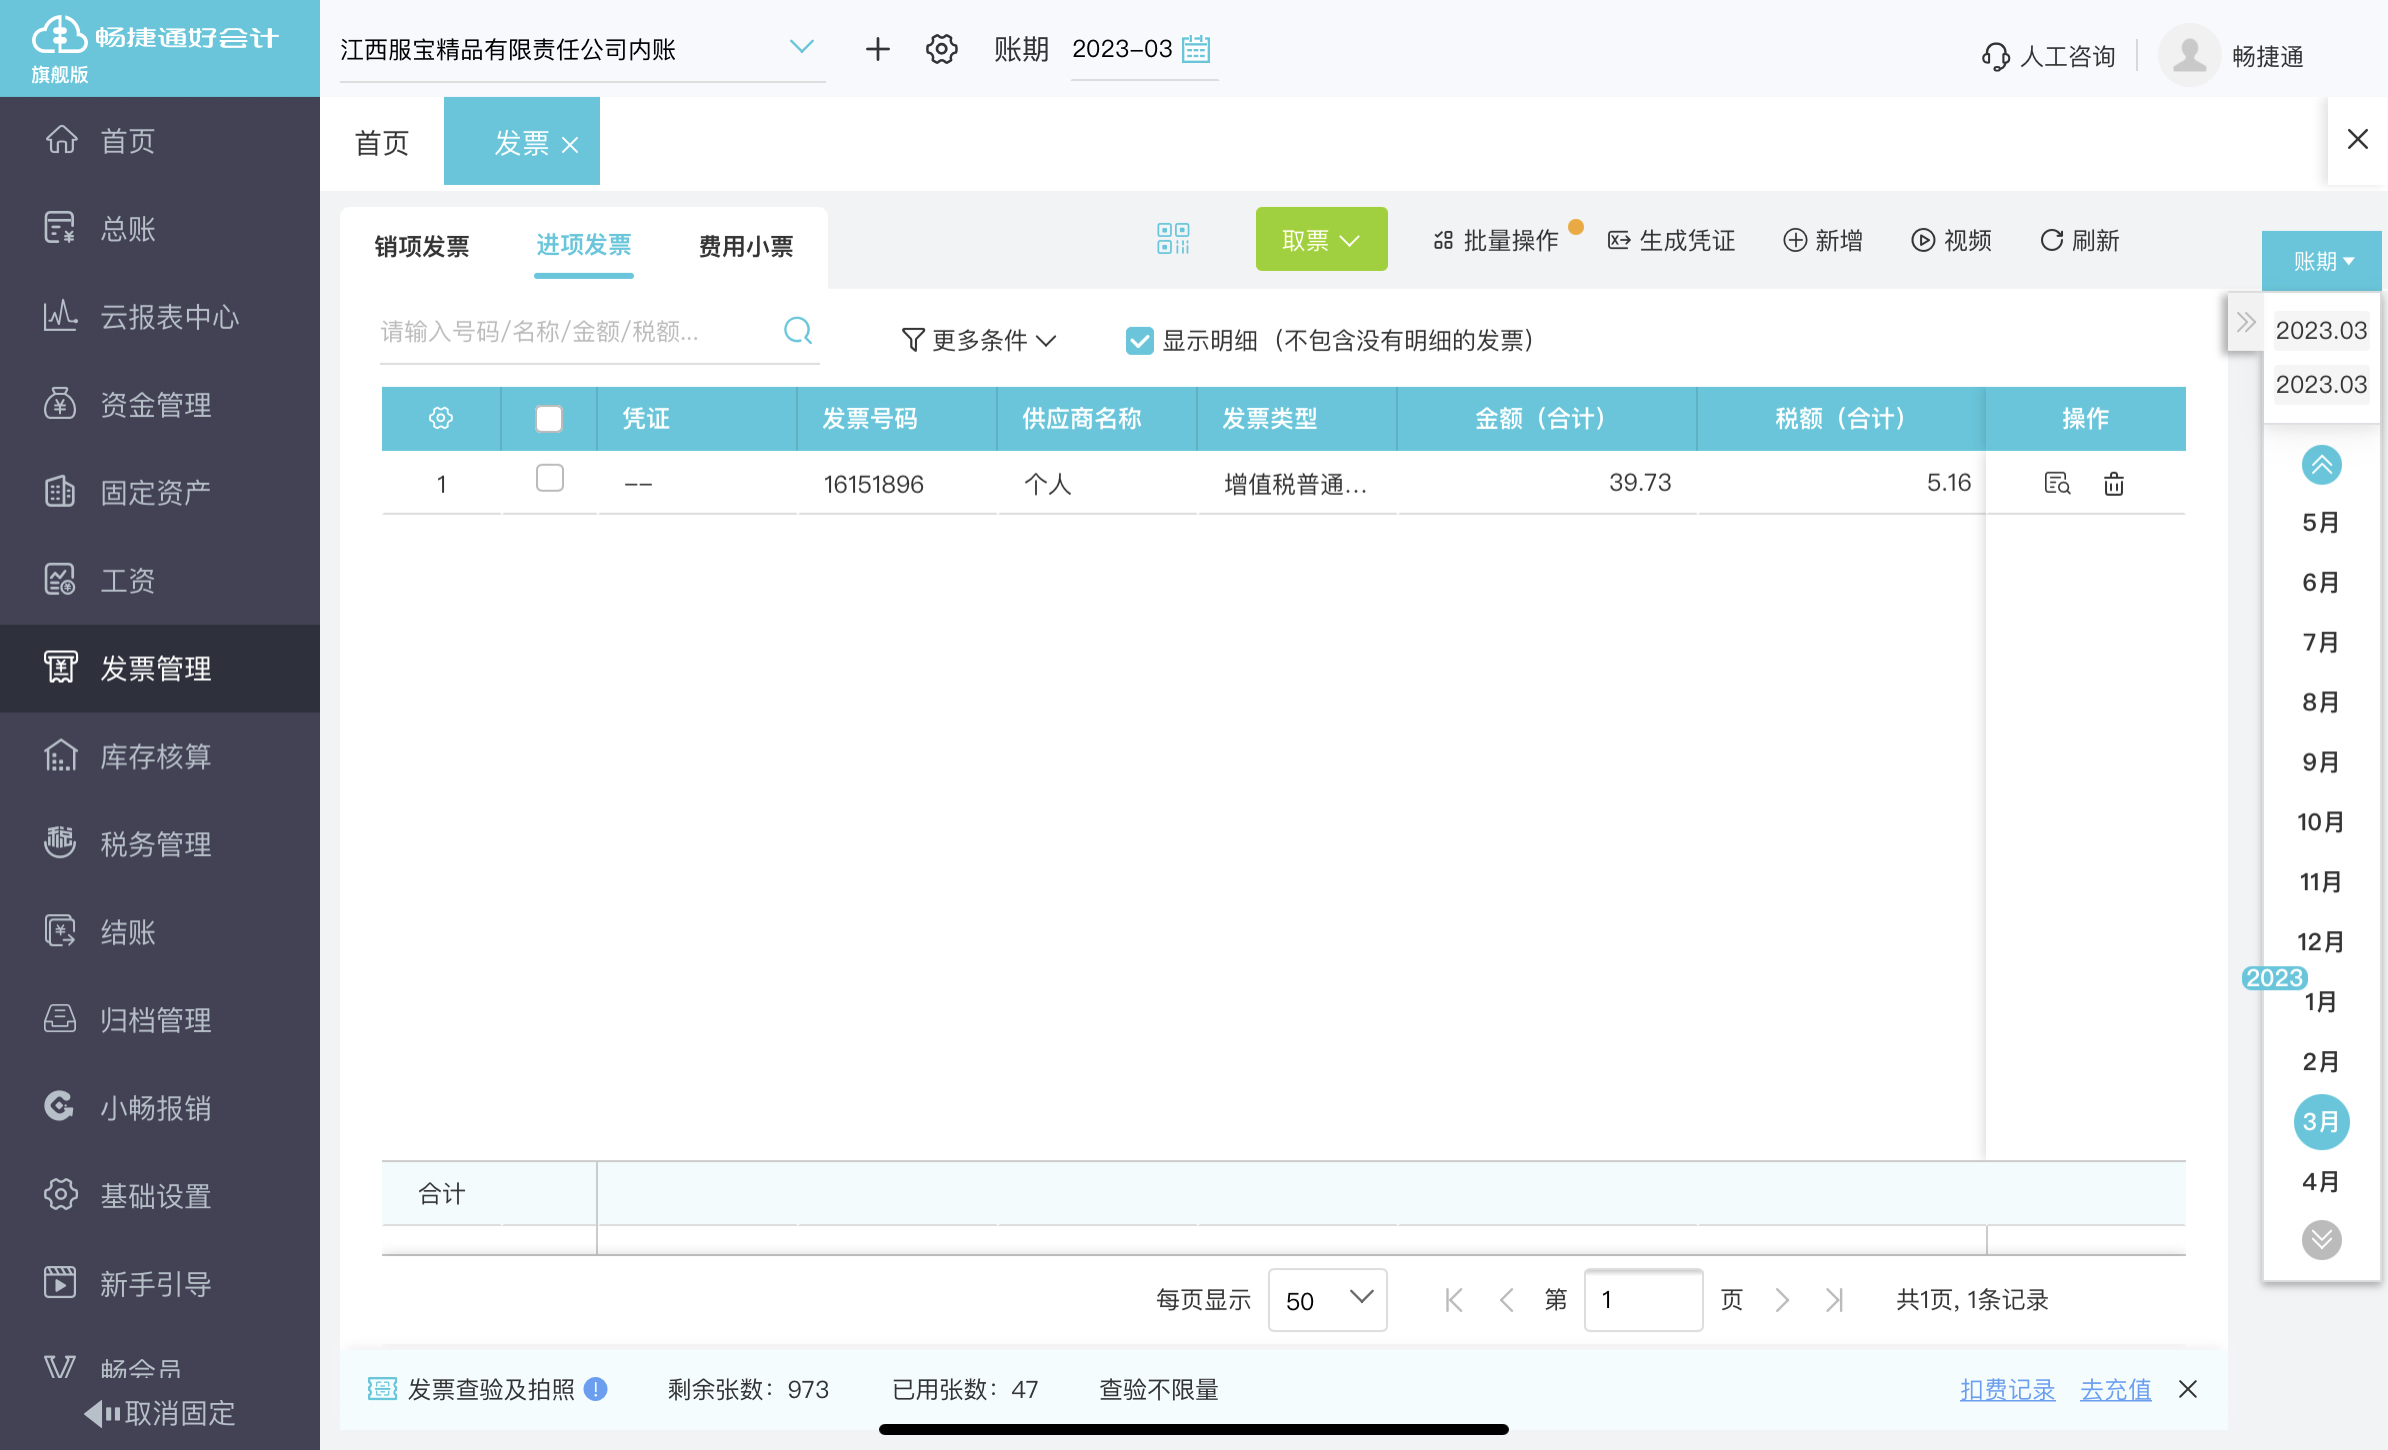Click the delete (trash) icon on invoice row
This screenshot has width=2388, height=1450.
coord(2113,484)
